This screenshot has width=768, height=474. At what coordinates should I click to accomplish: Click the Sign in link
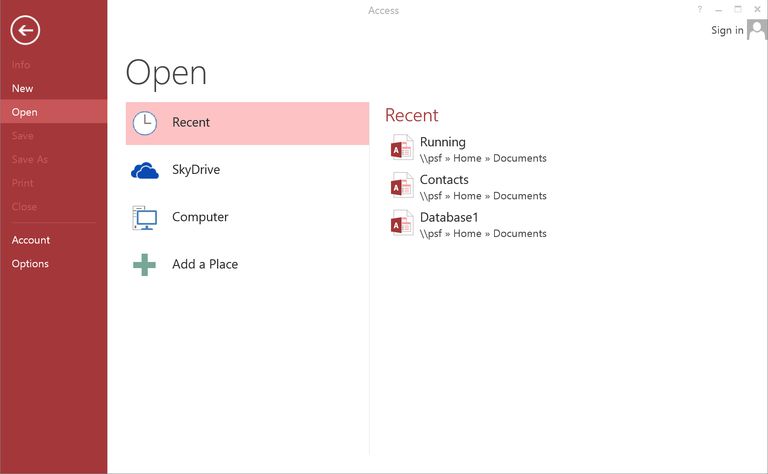tap(727, 30)
